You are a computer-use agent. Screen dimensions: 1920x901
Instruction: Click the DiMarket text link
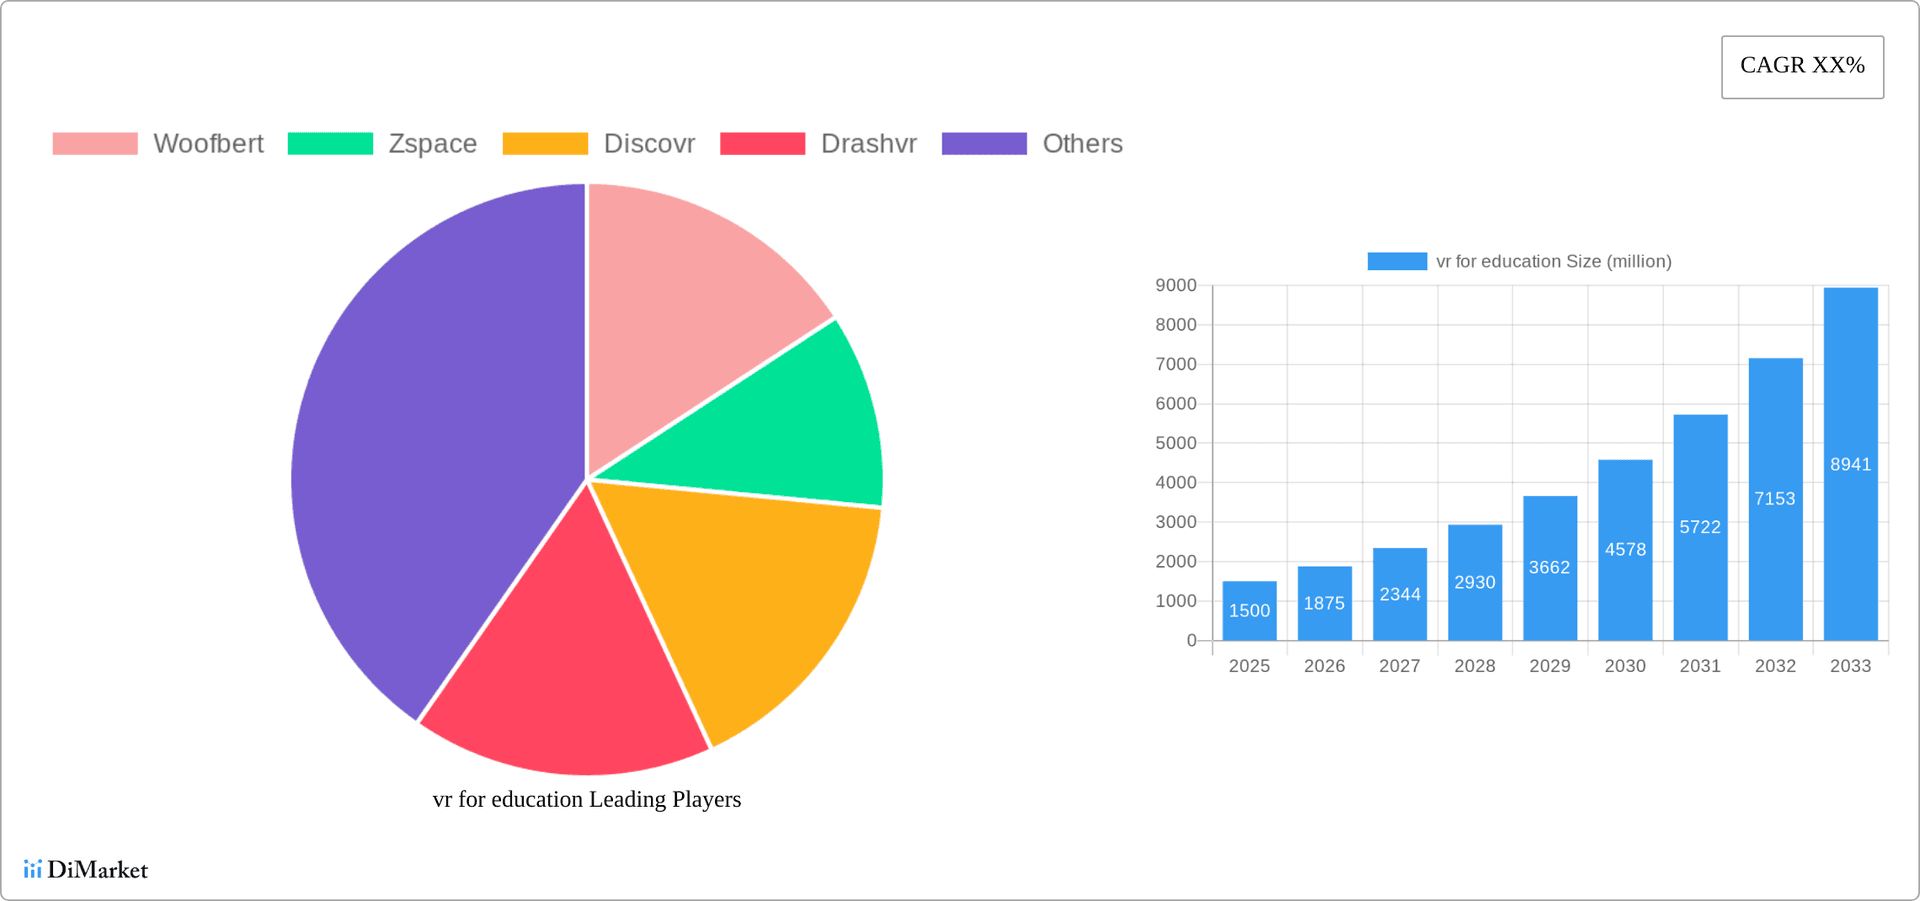97,869
